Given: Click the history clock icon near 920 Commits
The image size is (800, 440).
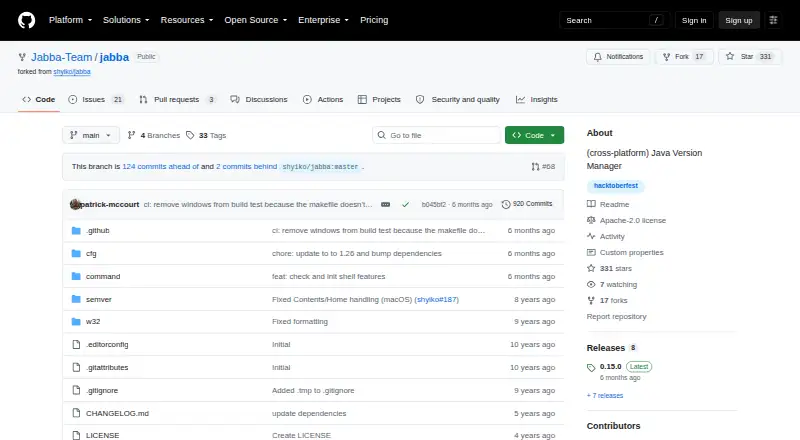Looking at the screenshot, I should (506, 204).
